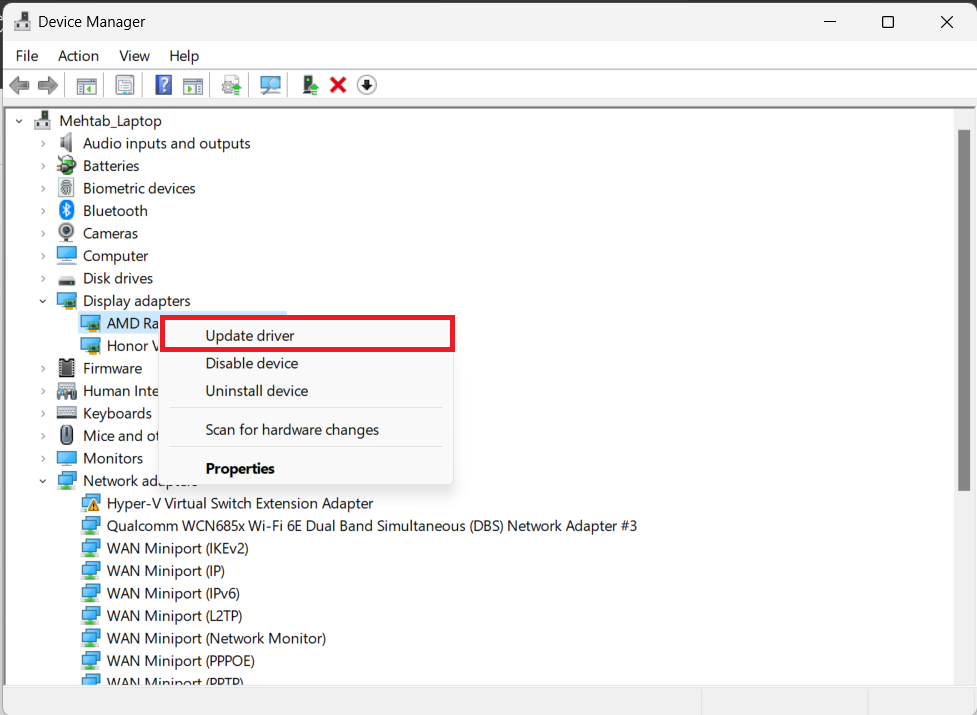Click the Show/Hide Console Tree toolbar icon

pyautogui.click(x=87, y=85)
